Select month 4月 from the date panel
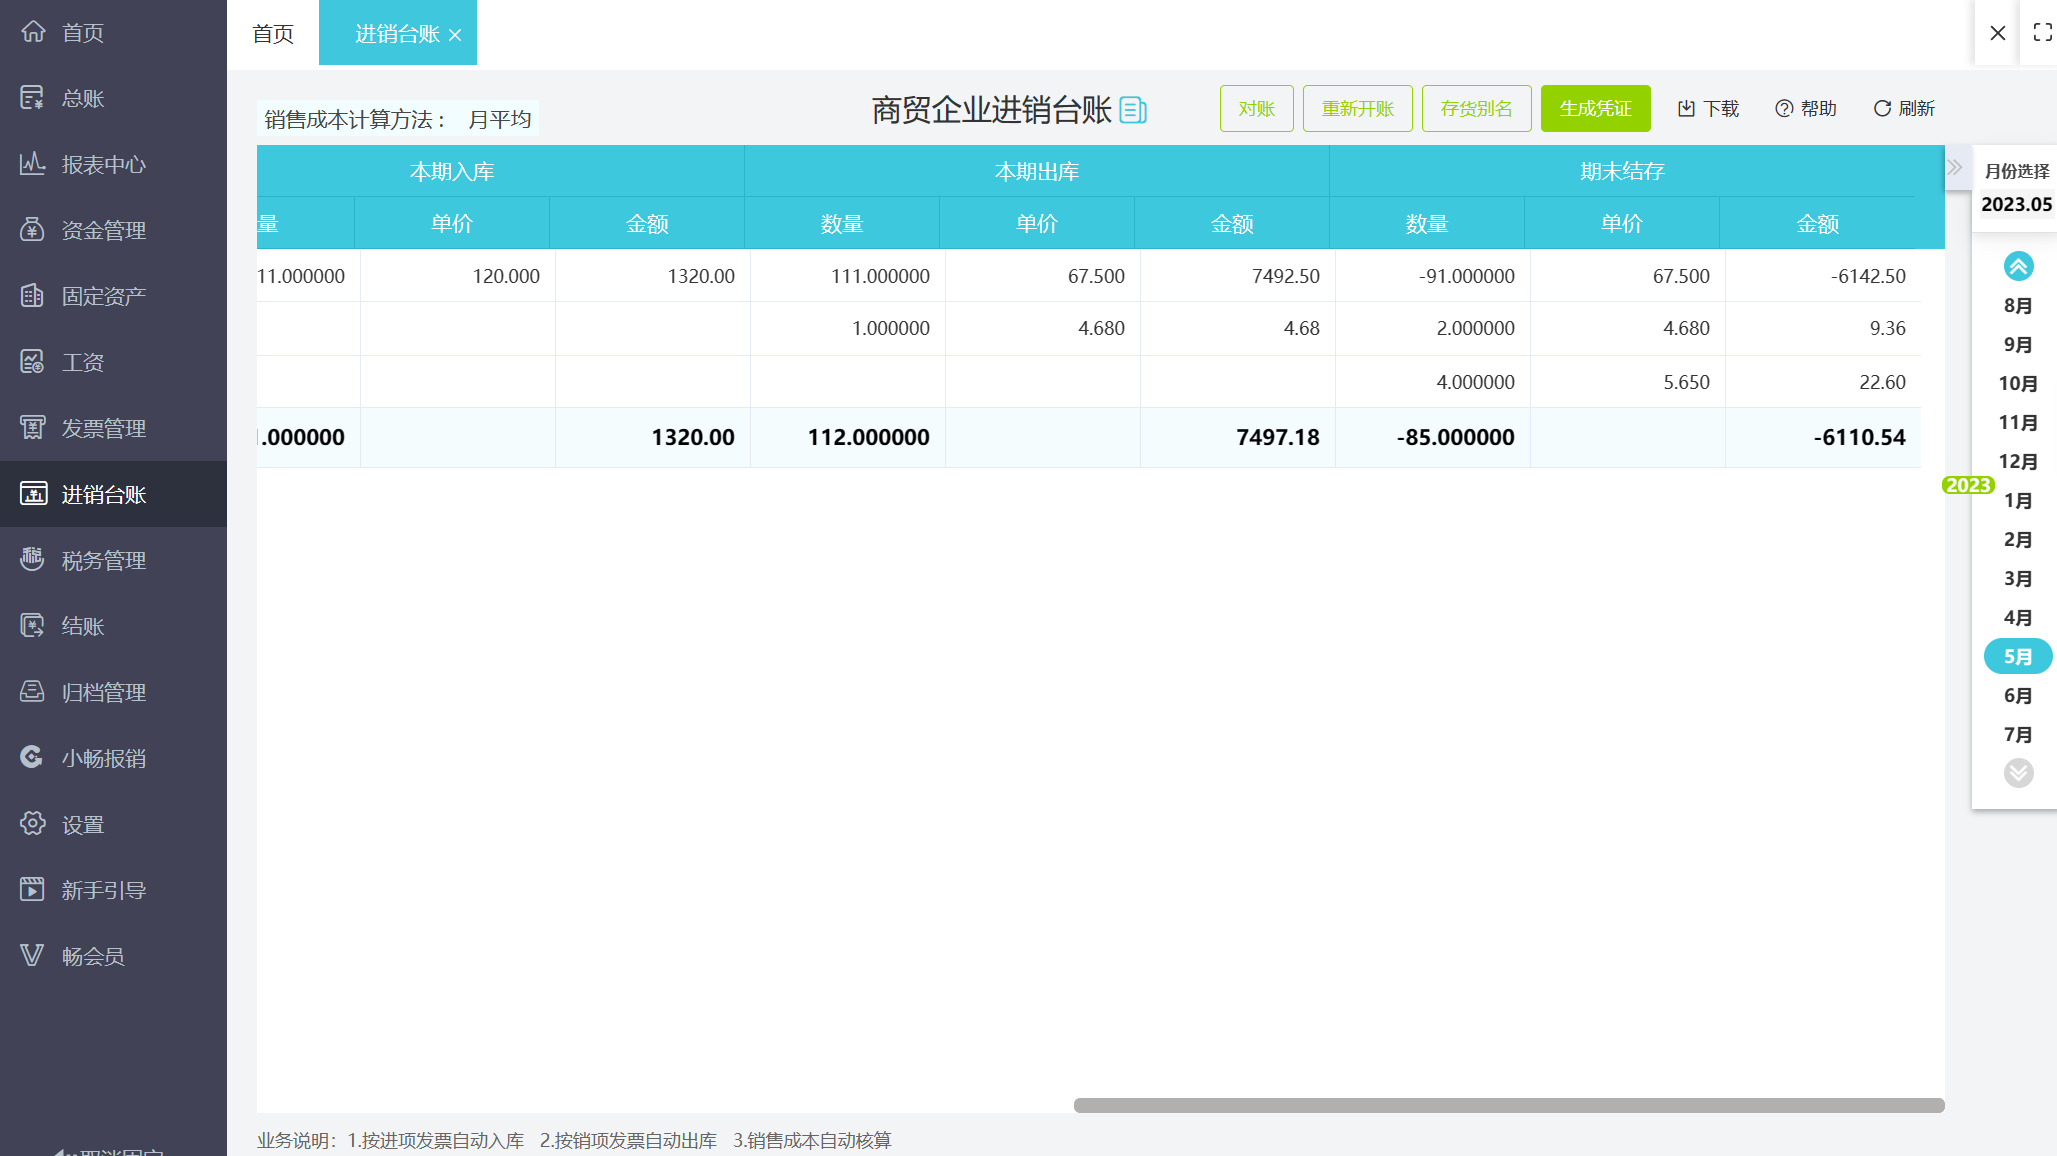The image size is (2057, 1156). (2017, 618)
